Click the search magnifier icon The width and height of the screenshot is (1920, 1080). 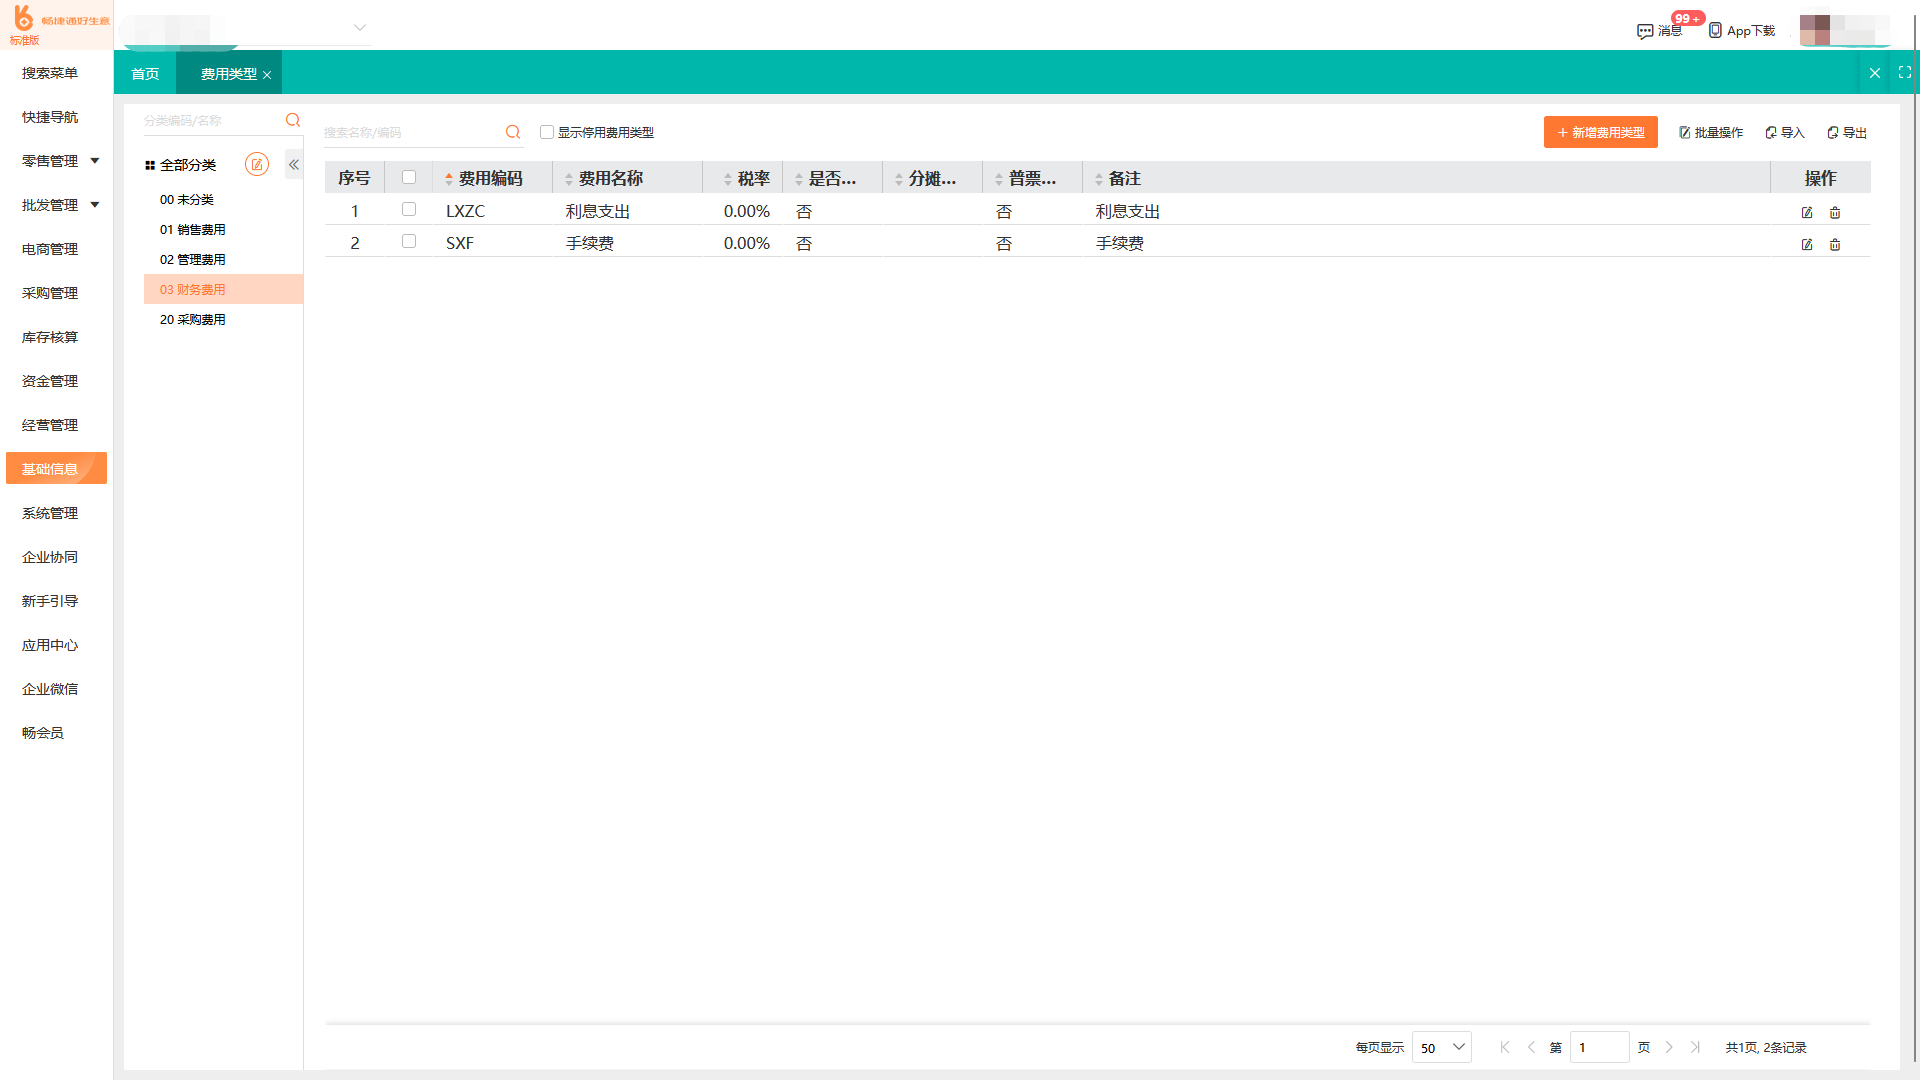pyautogui.click(x=293, y=120)
